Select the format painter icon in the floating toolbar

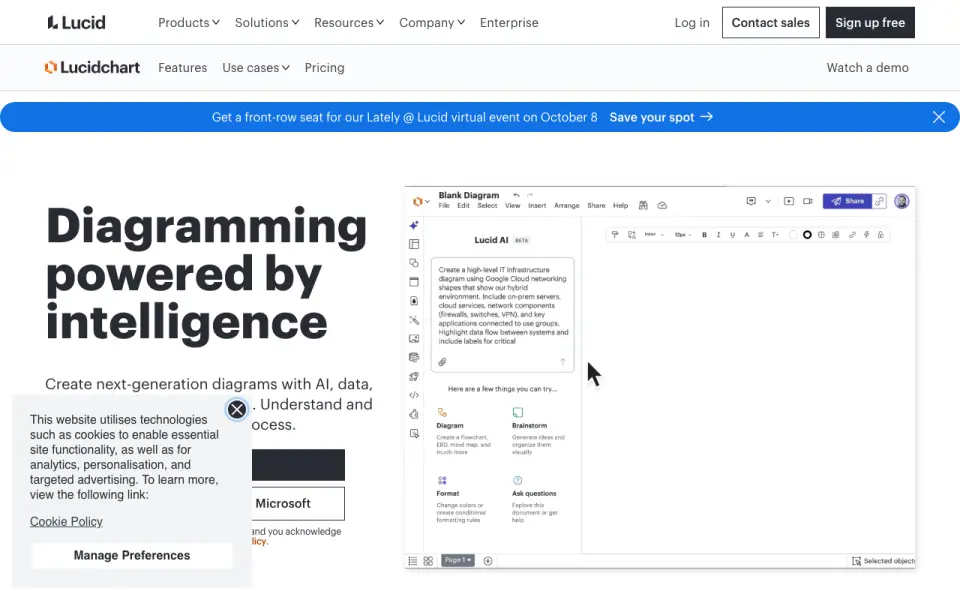point(615,234)
